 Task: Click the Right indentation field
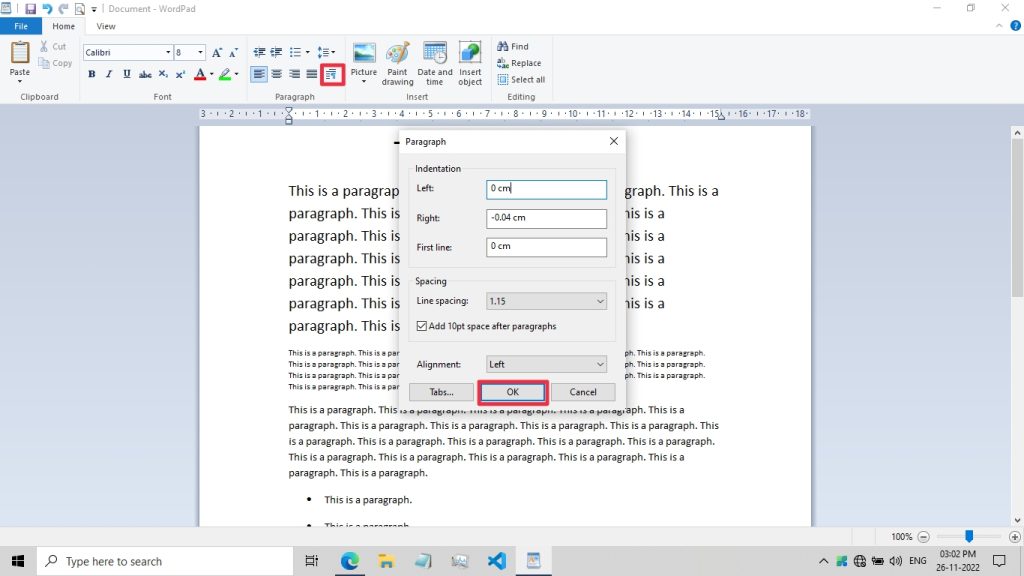click(x=546, y=218)
